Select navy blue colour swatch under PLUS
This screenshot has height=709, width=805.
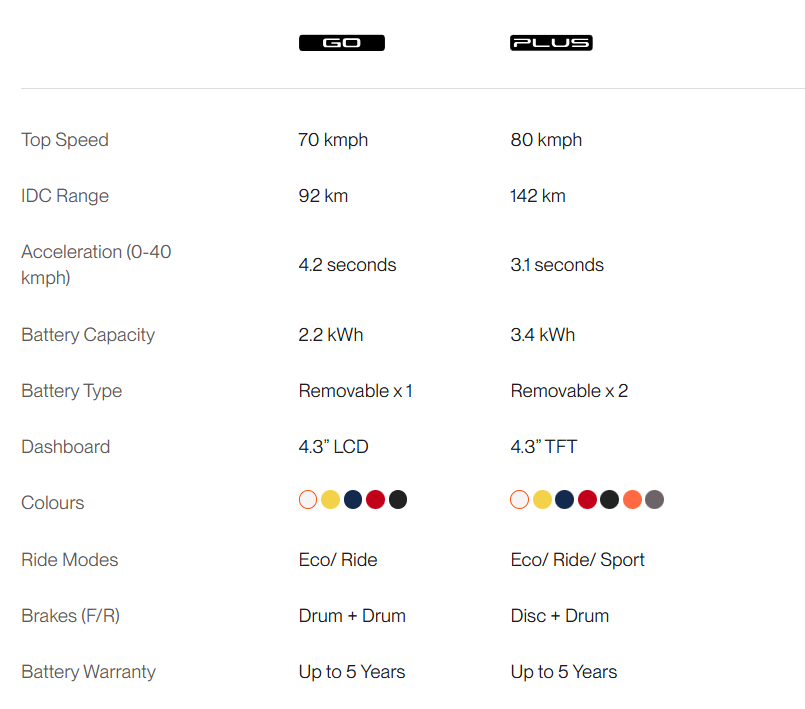click(565, 500)
